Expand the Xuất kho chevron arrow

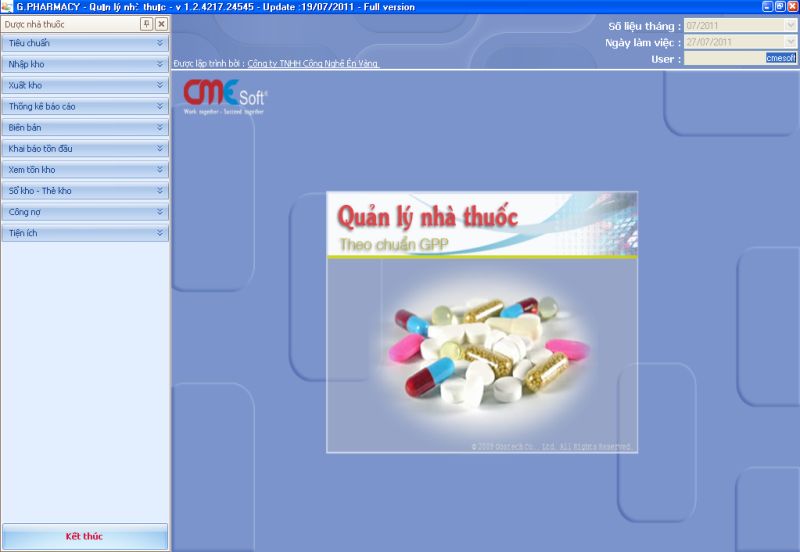click(x=160, y=85)
